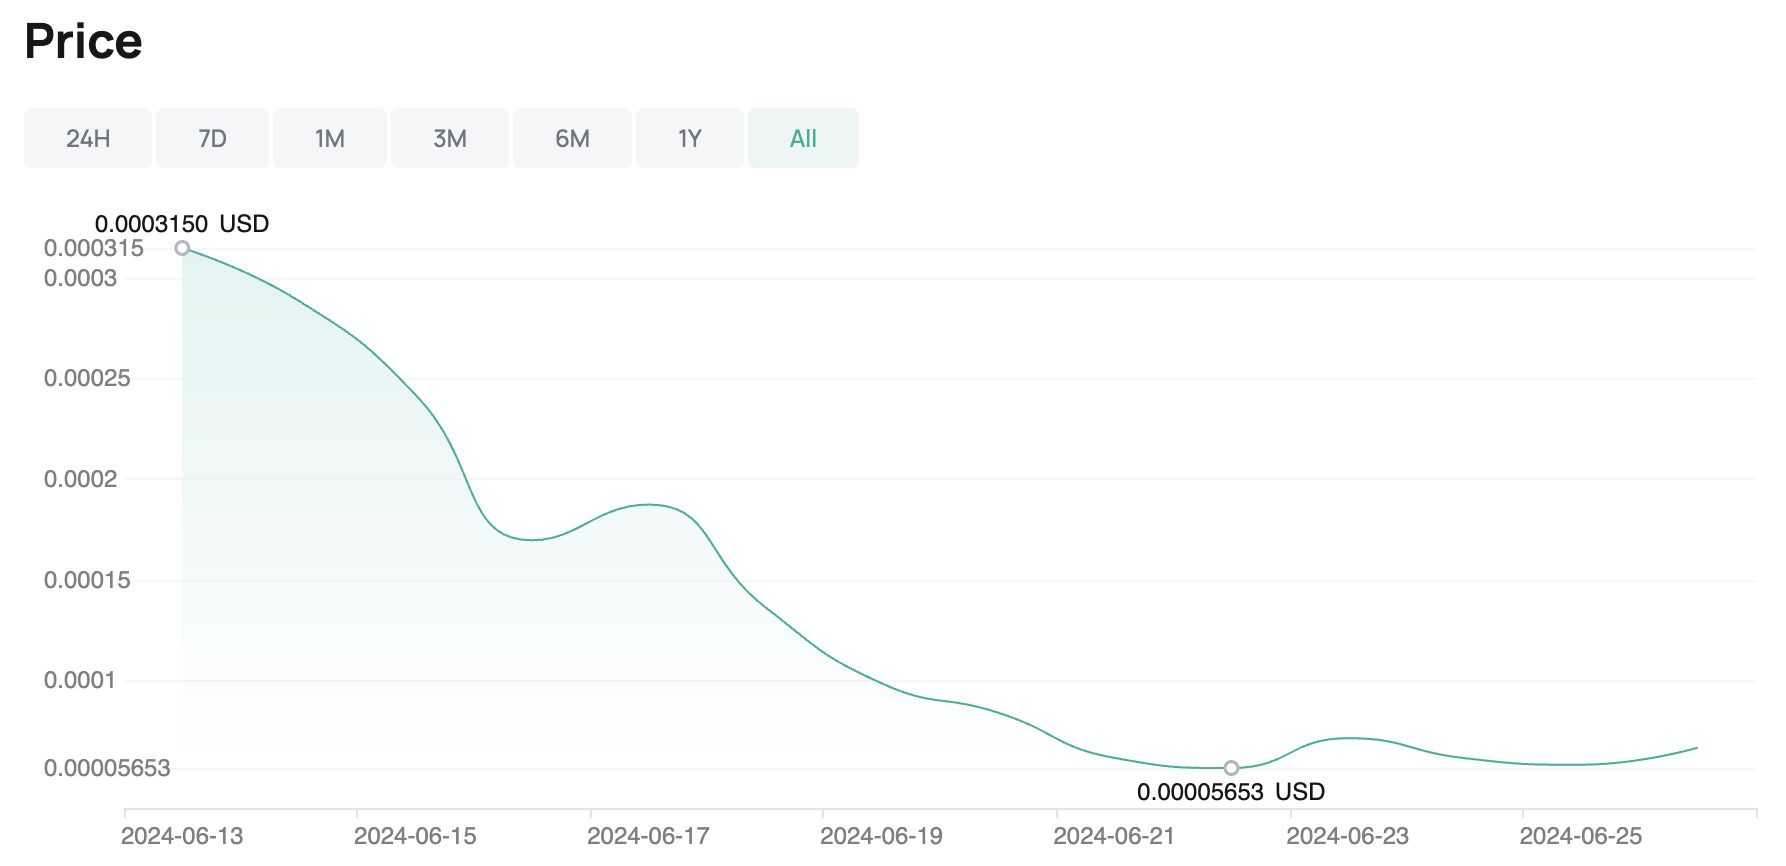Screen dimensions: 1786x866
Task: Click the 0.00005653 USD low label
Action: 1230,792
